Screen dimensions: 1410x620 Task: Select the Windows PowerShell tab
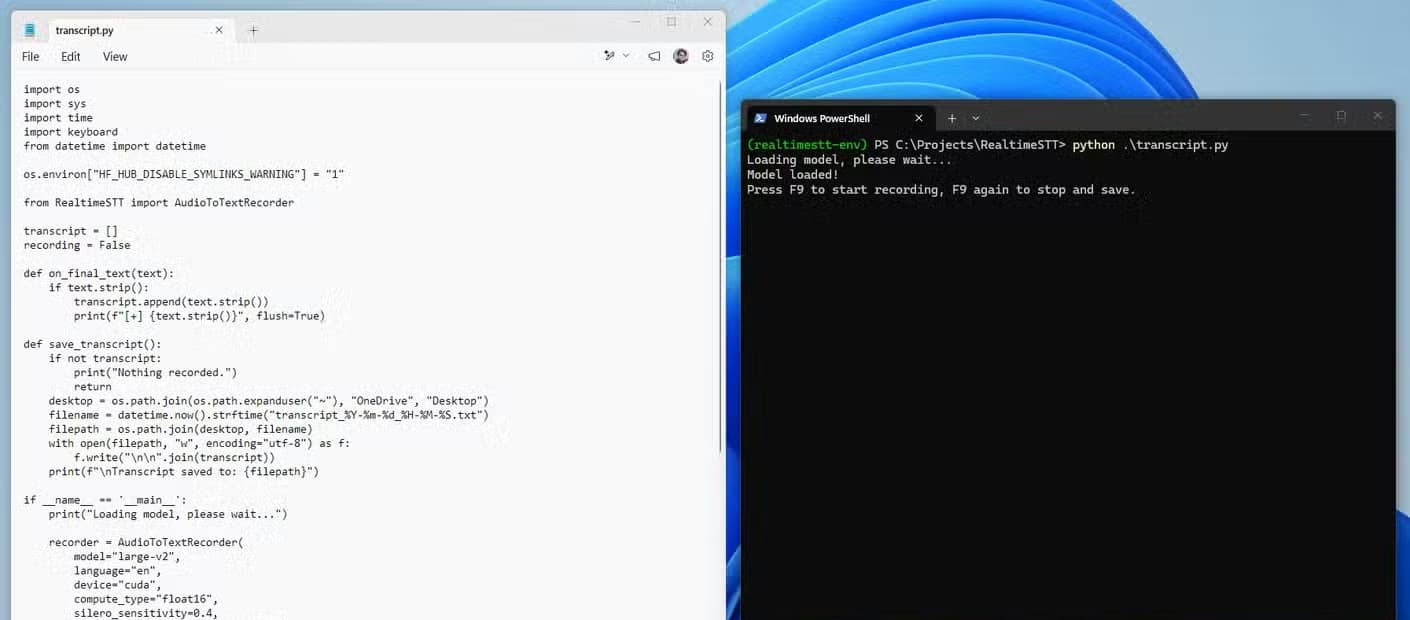tap(839, 118)
